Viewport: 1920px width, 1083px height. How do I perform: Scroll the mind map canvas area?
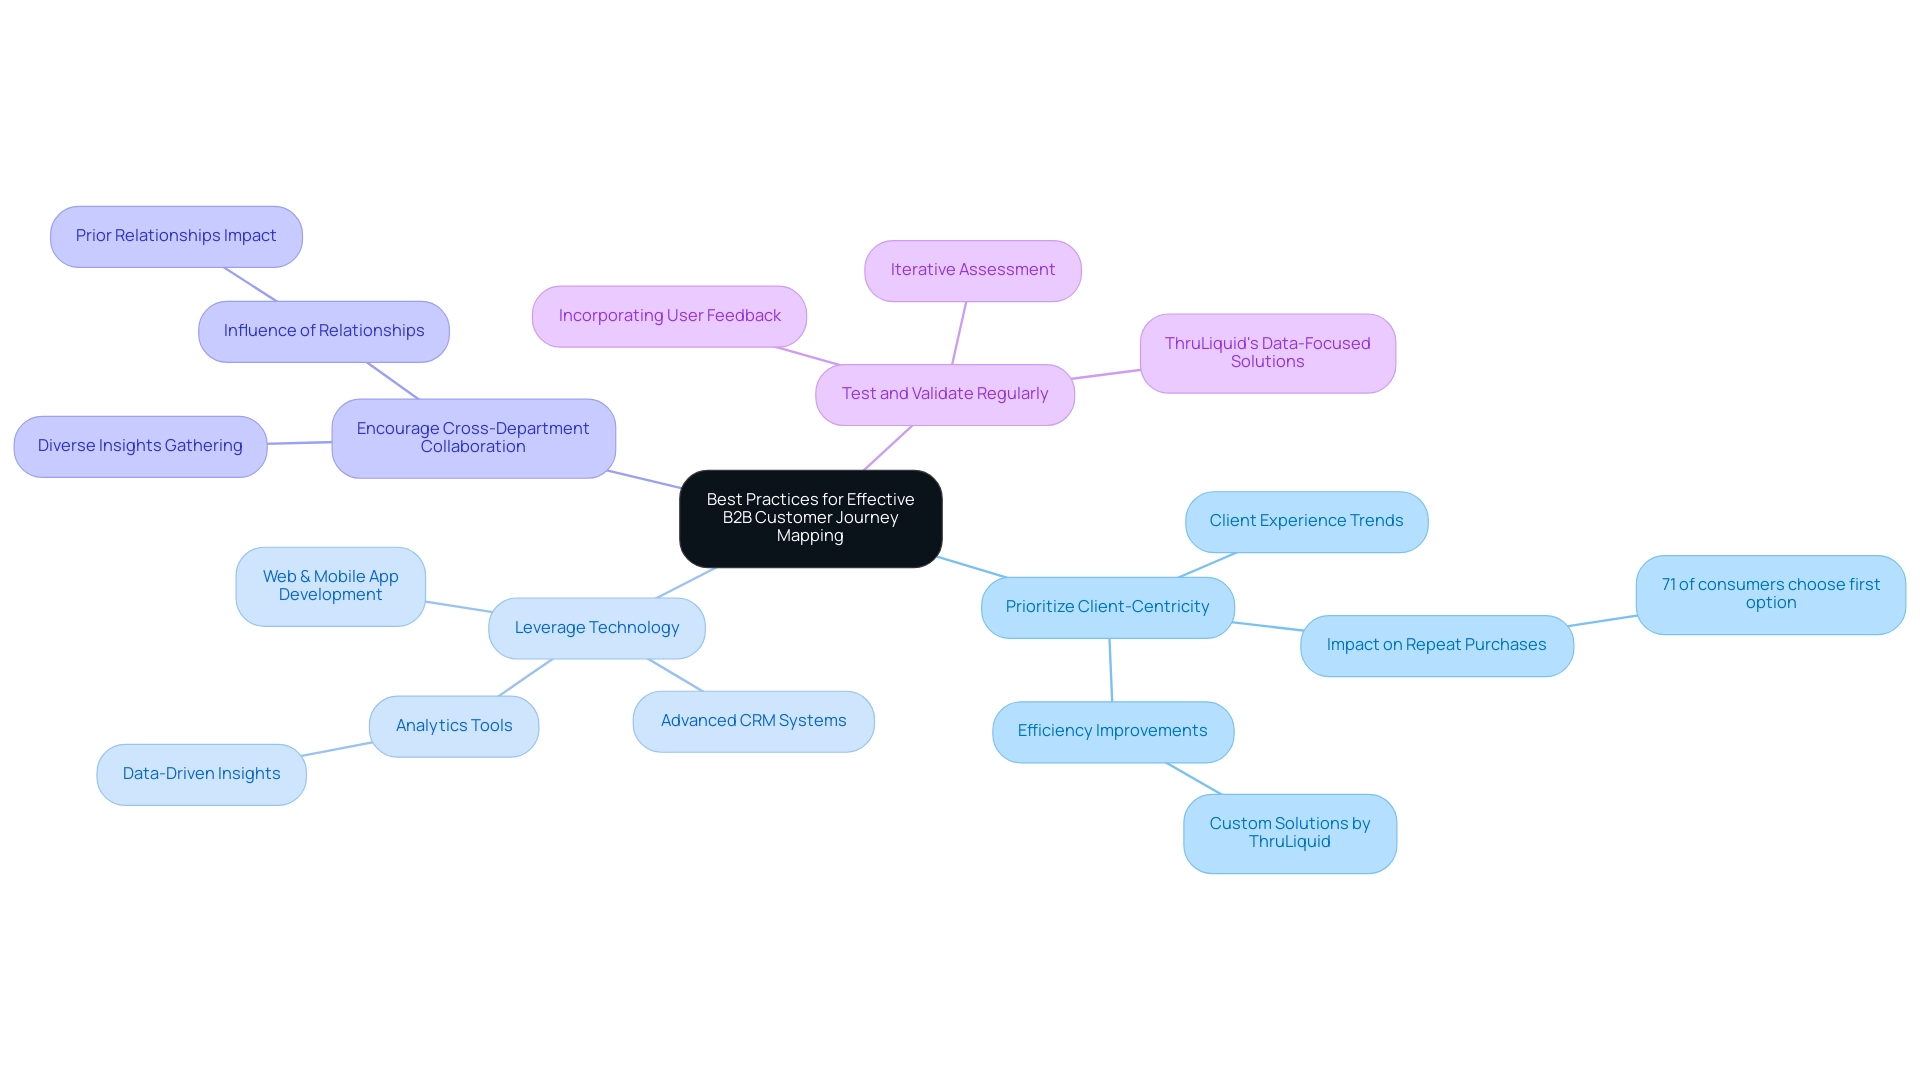pos(960,541)
